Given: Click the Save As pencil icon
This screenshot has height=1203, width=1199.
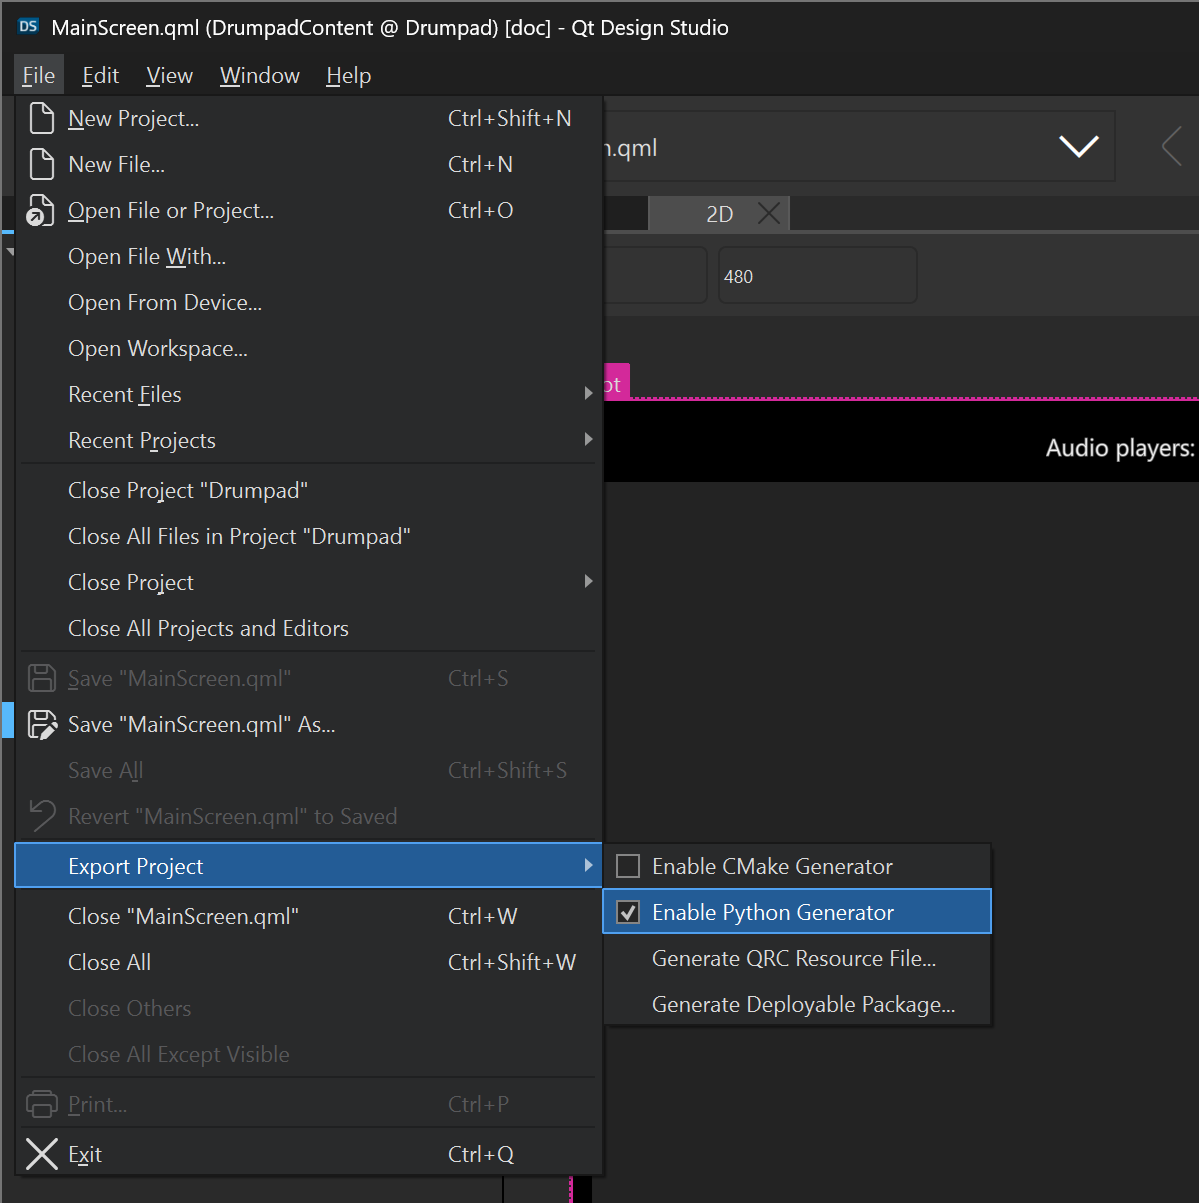Looking at the screenshot, I should [41, 723].
